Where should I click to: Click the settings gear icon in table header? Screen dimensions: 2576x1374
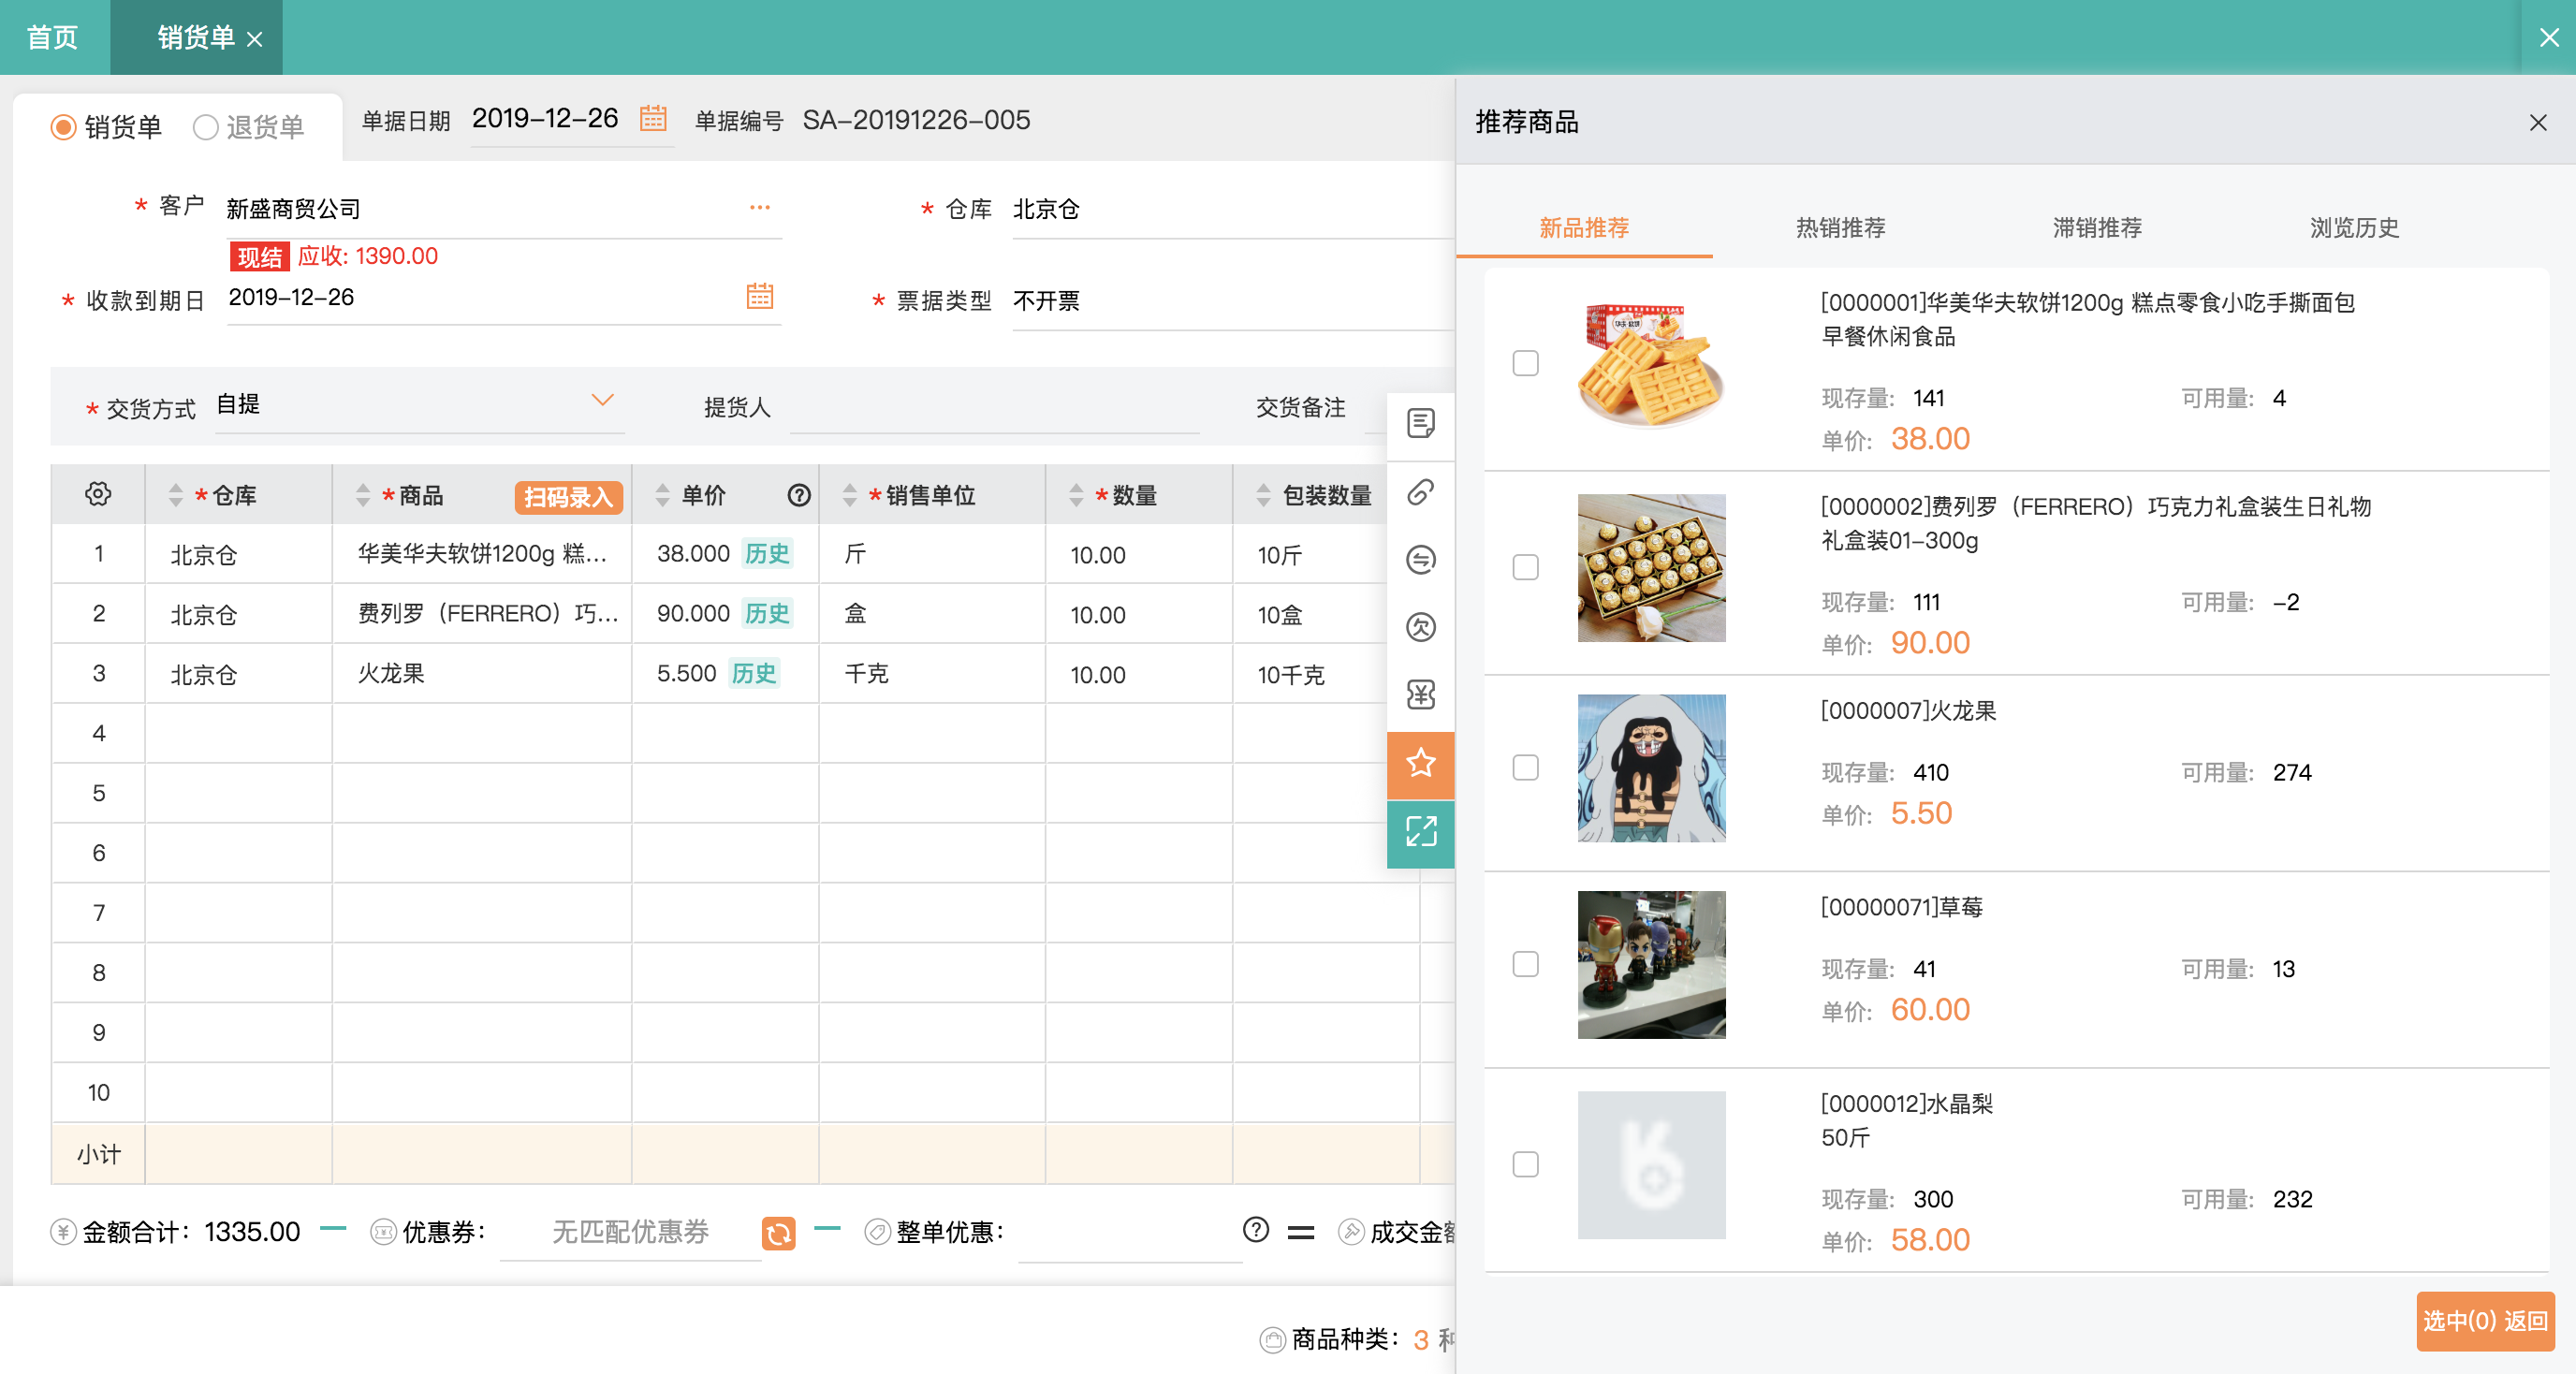click(x=97, y=494)
